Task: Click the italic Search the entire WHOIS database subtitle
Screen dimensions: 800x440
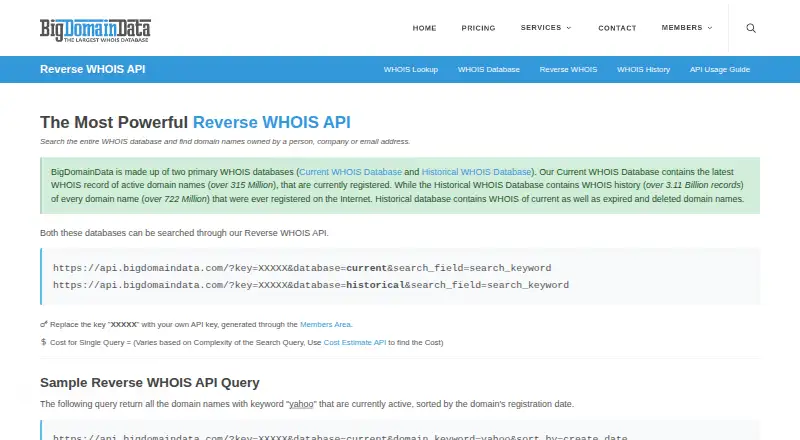Action: 225,141
